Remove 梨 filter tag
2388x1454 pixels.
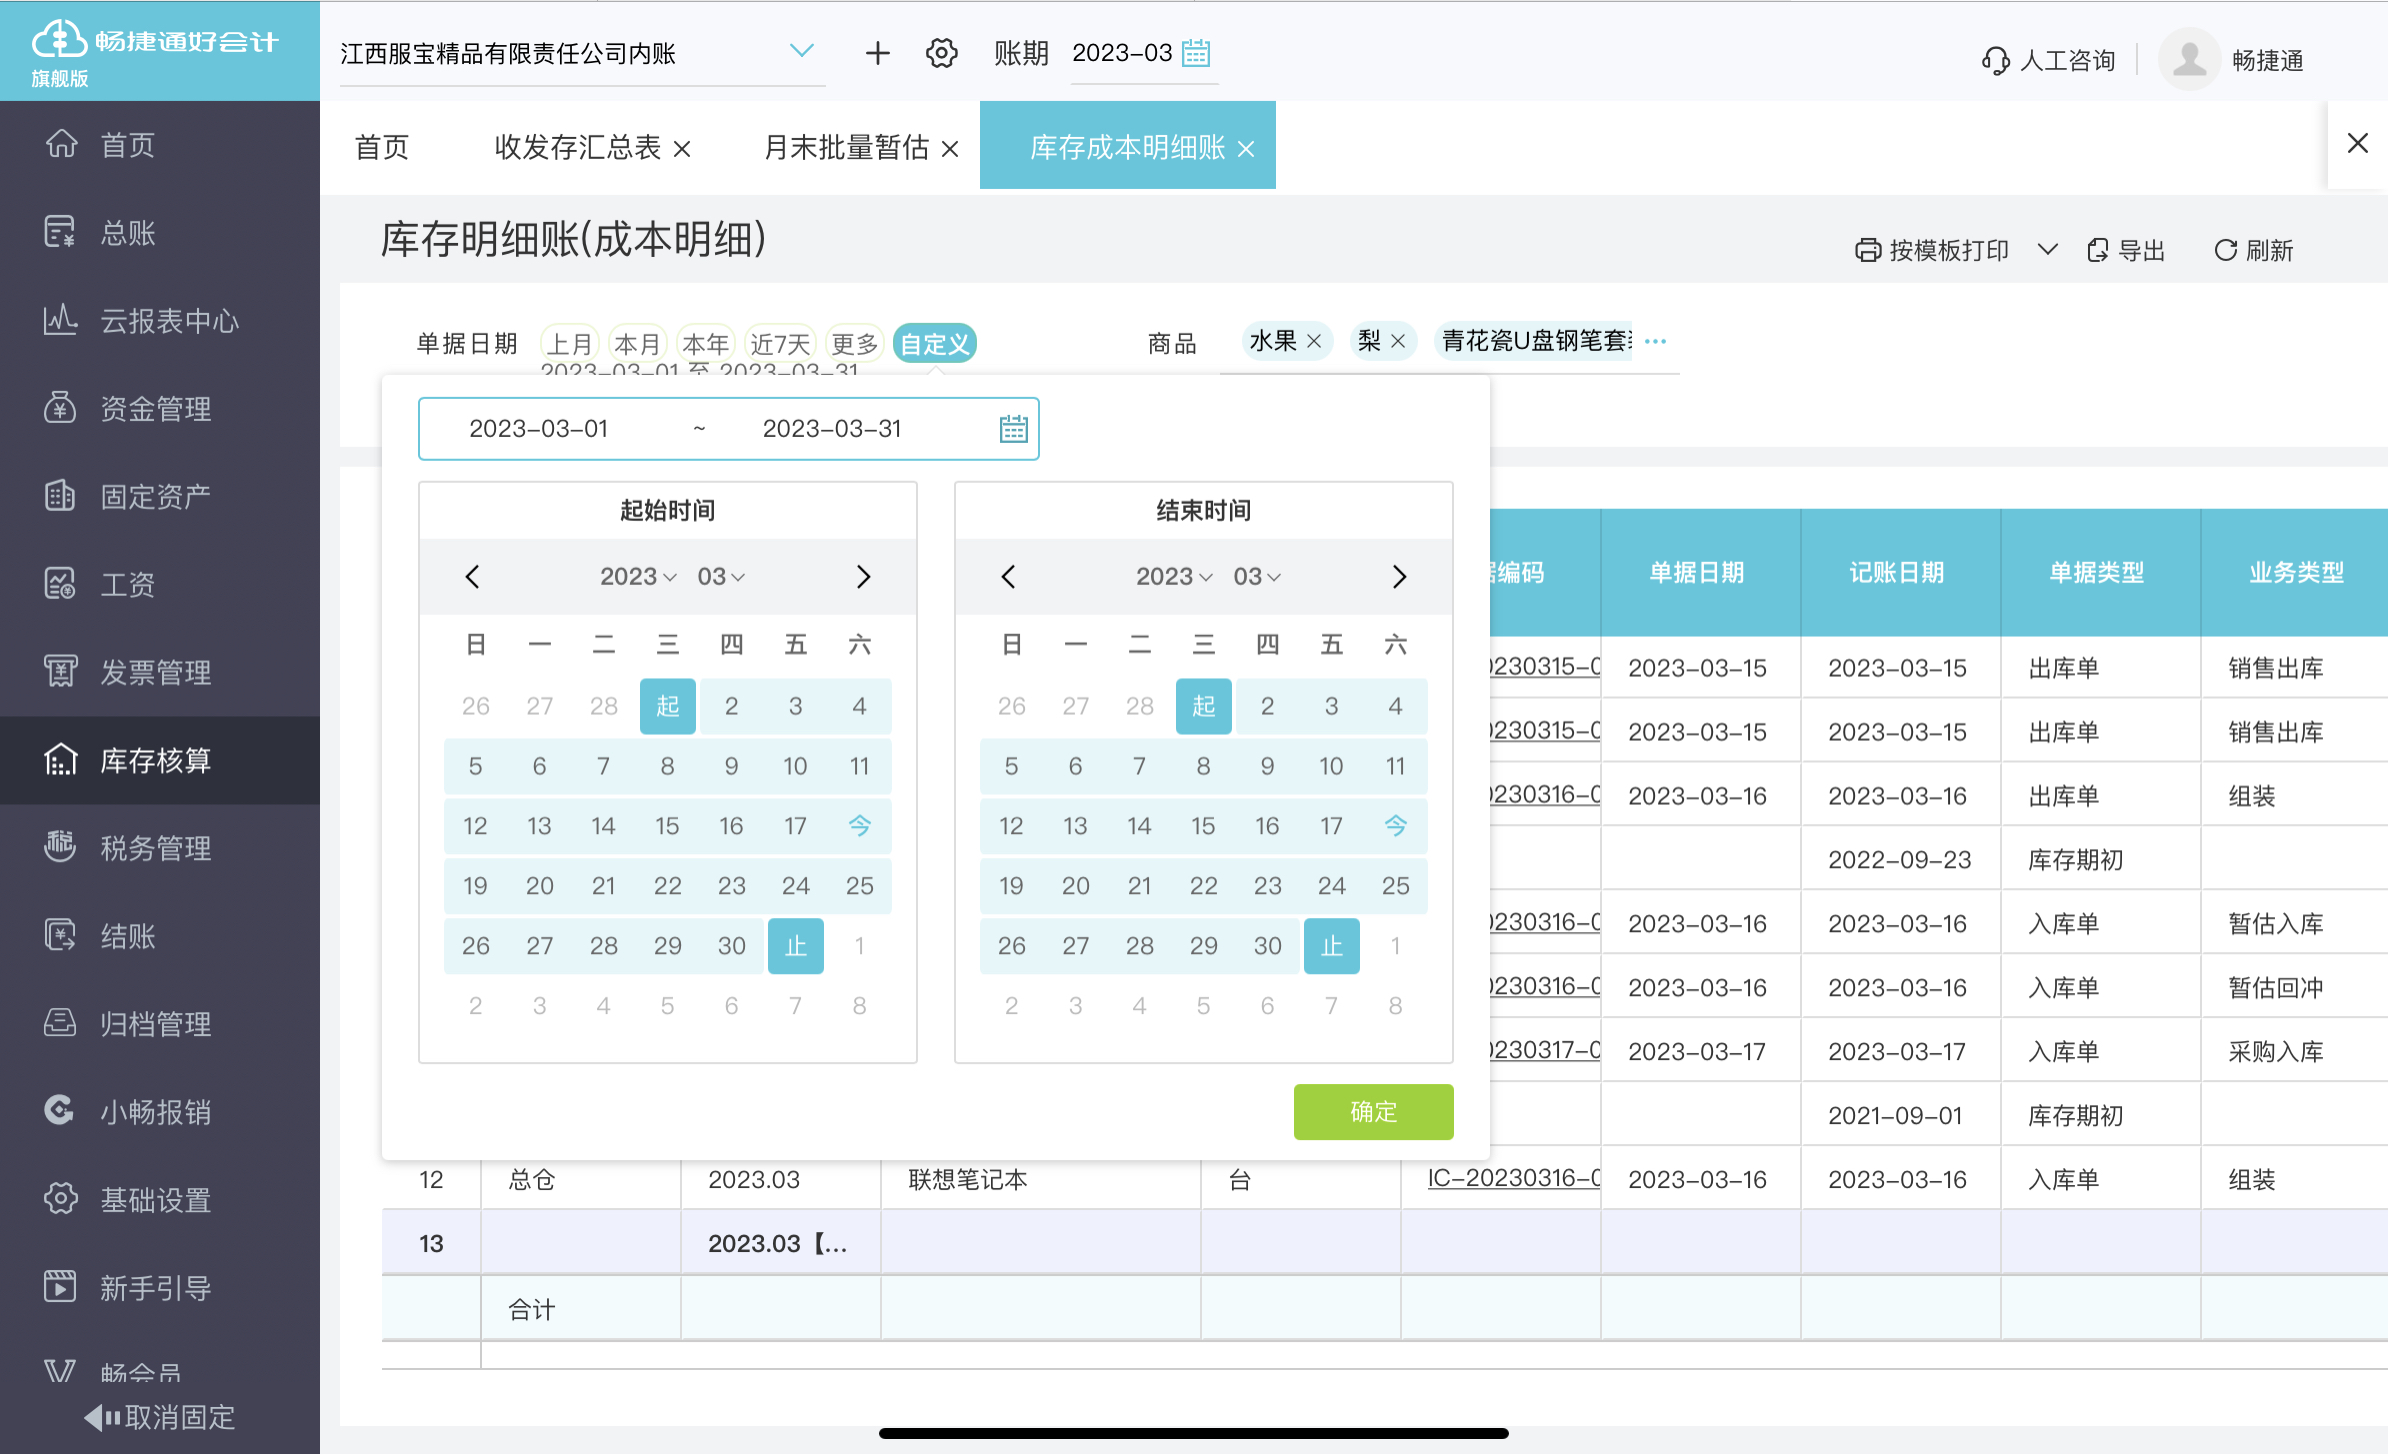(1399, 341)
